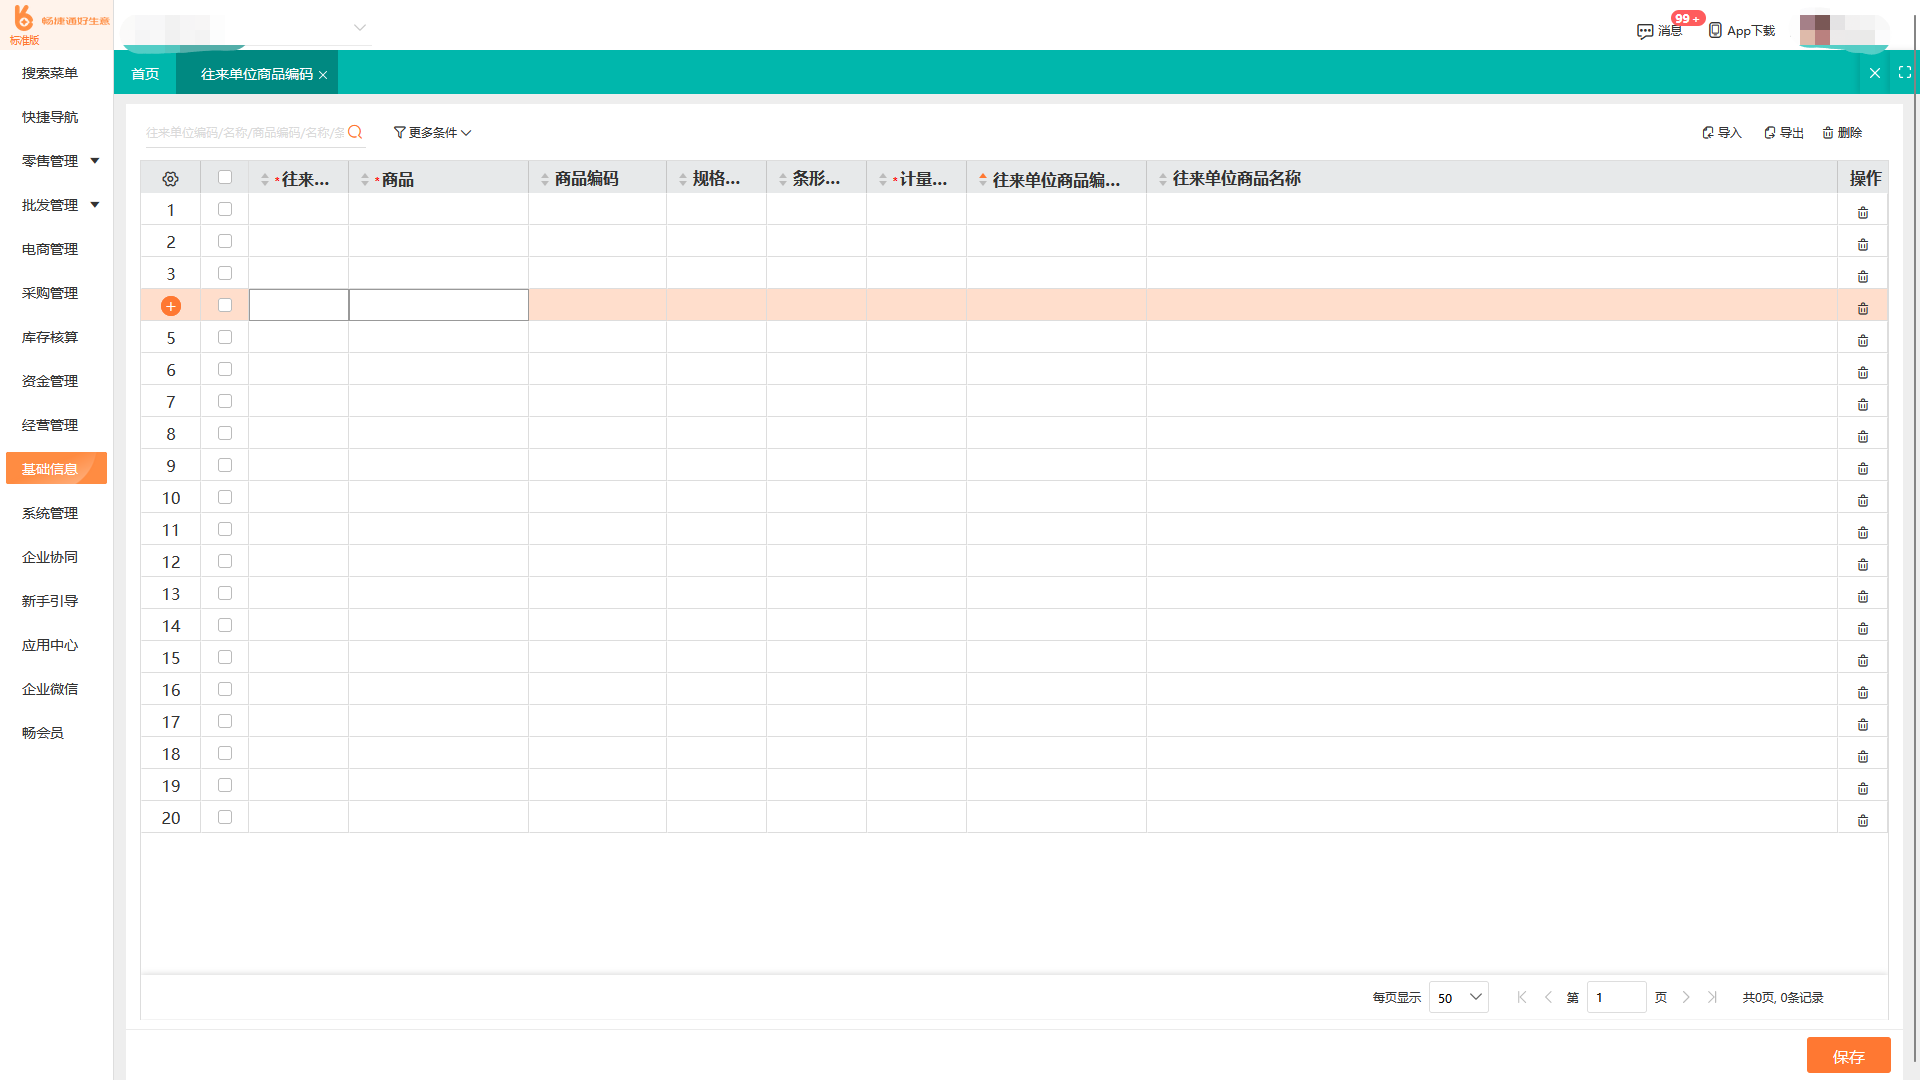Click the settings gear icon in table header
Viewport: 1920px width, 1080px height.
point(170,178)
